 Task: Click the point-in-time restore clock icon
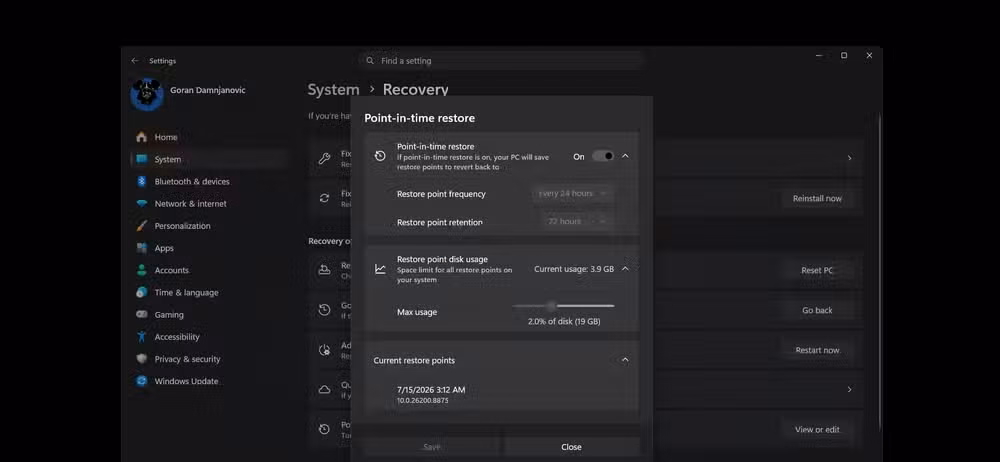tap(380, 156)
